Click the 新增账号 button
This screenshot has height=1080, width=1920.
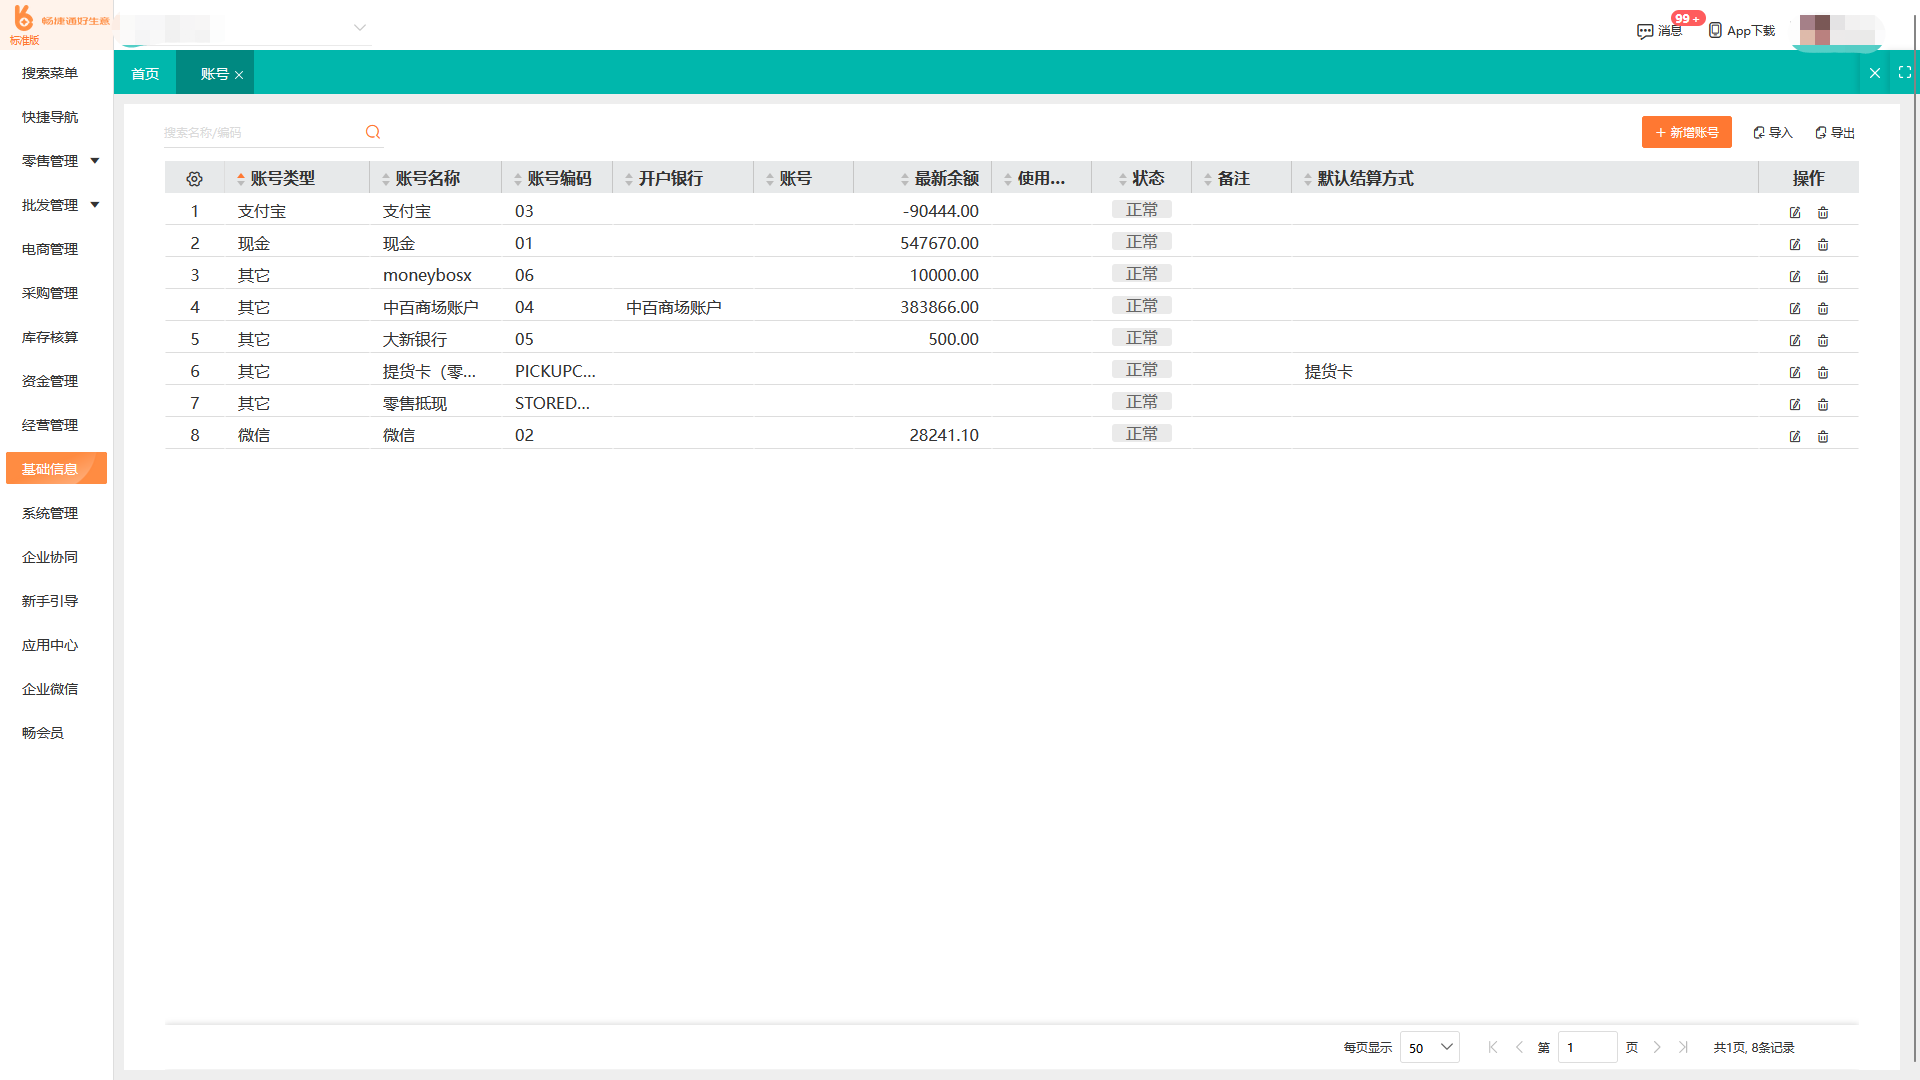tap(1691, 132)
